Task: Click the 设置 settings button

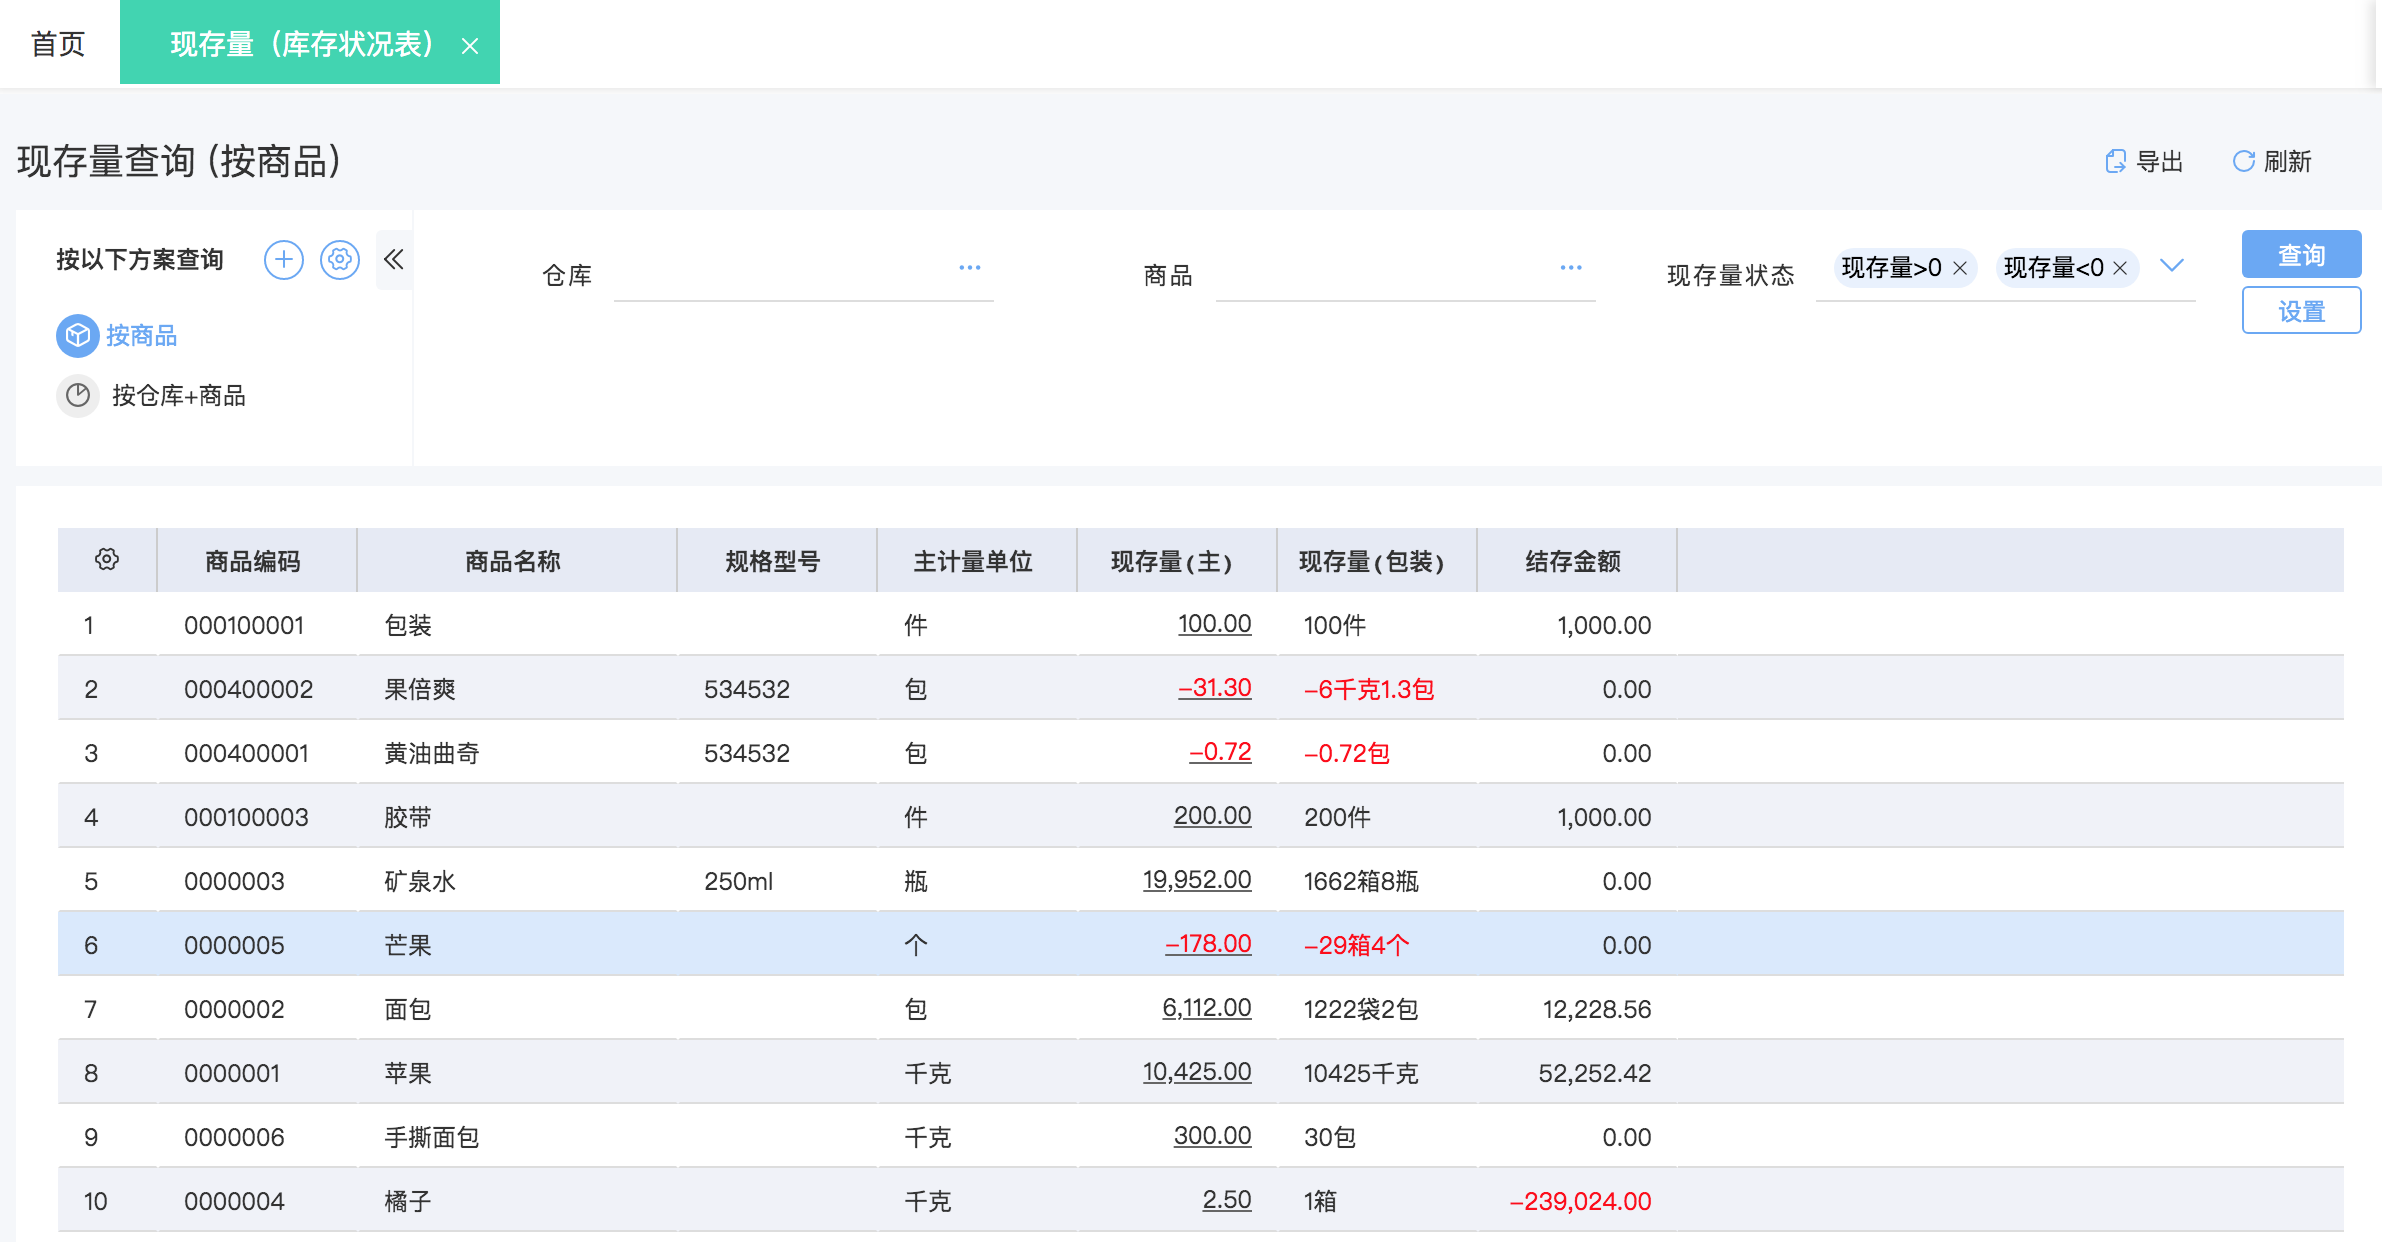Action: pyautogui.click(x=2300, y=310)
